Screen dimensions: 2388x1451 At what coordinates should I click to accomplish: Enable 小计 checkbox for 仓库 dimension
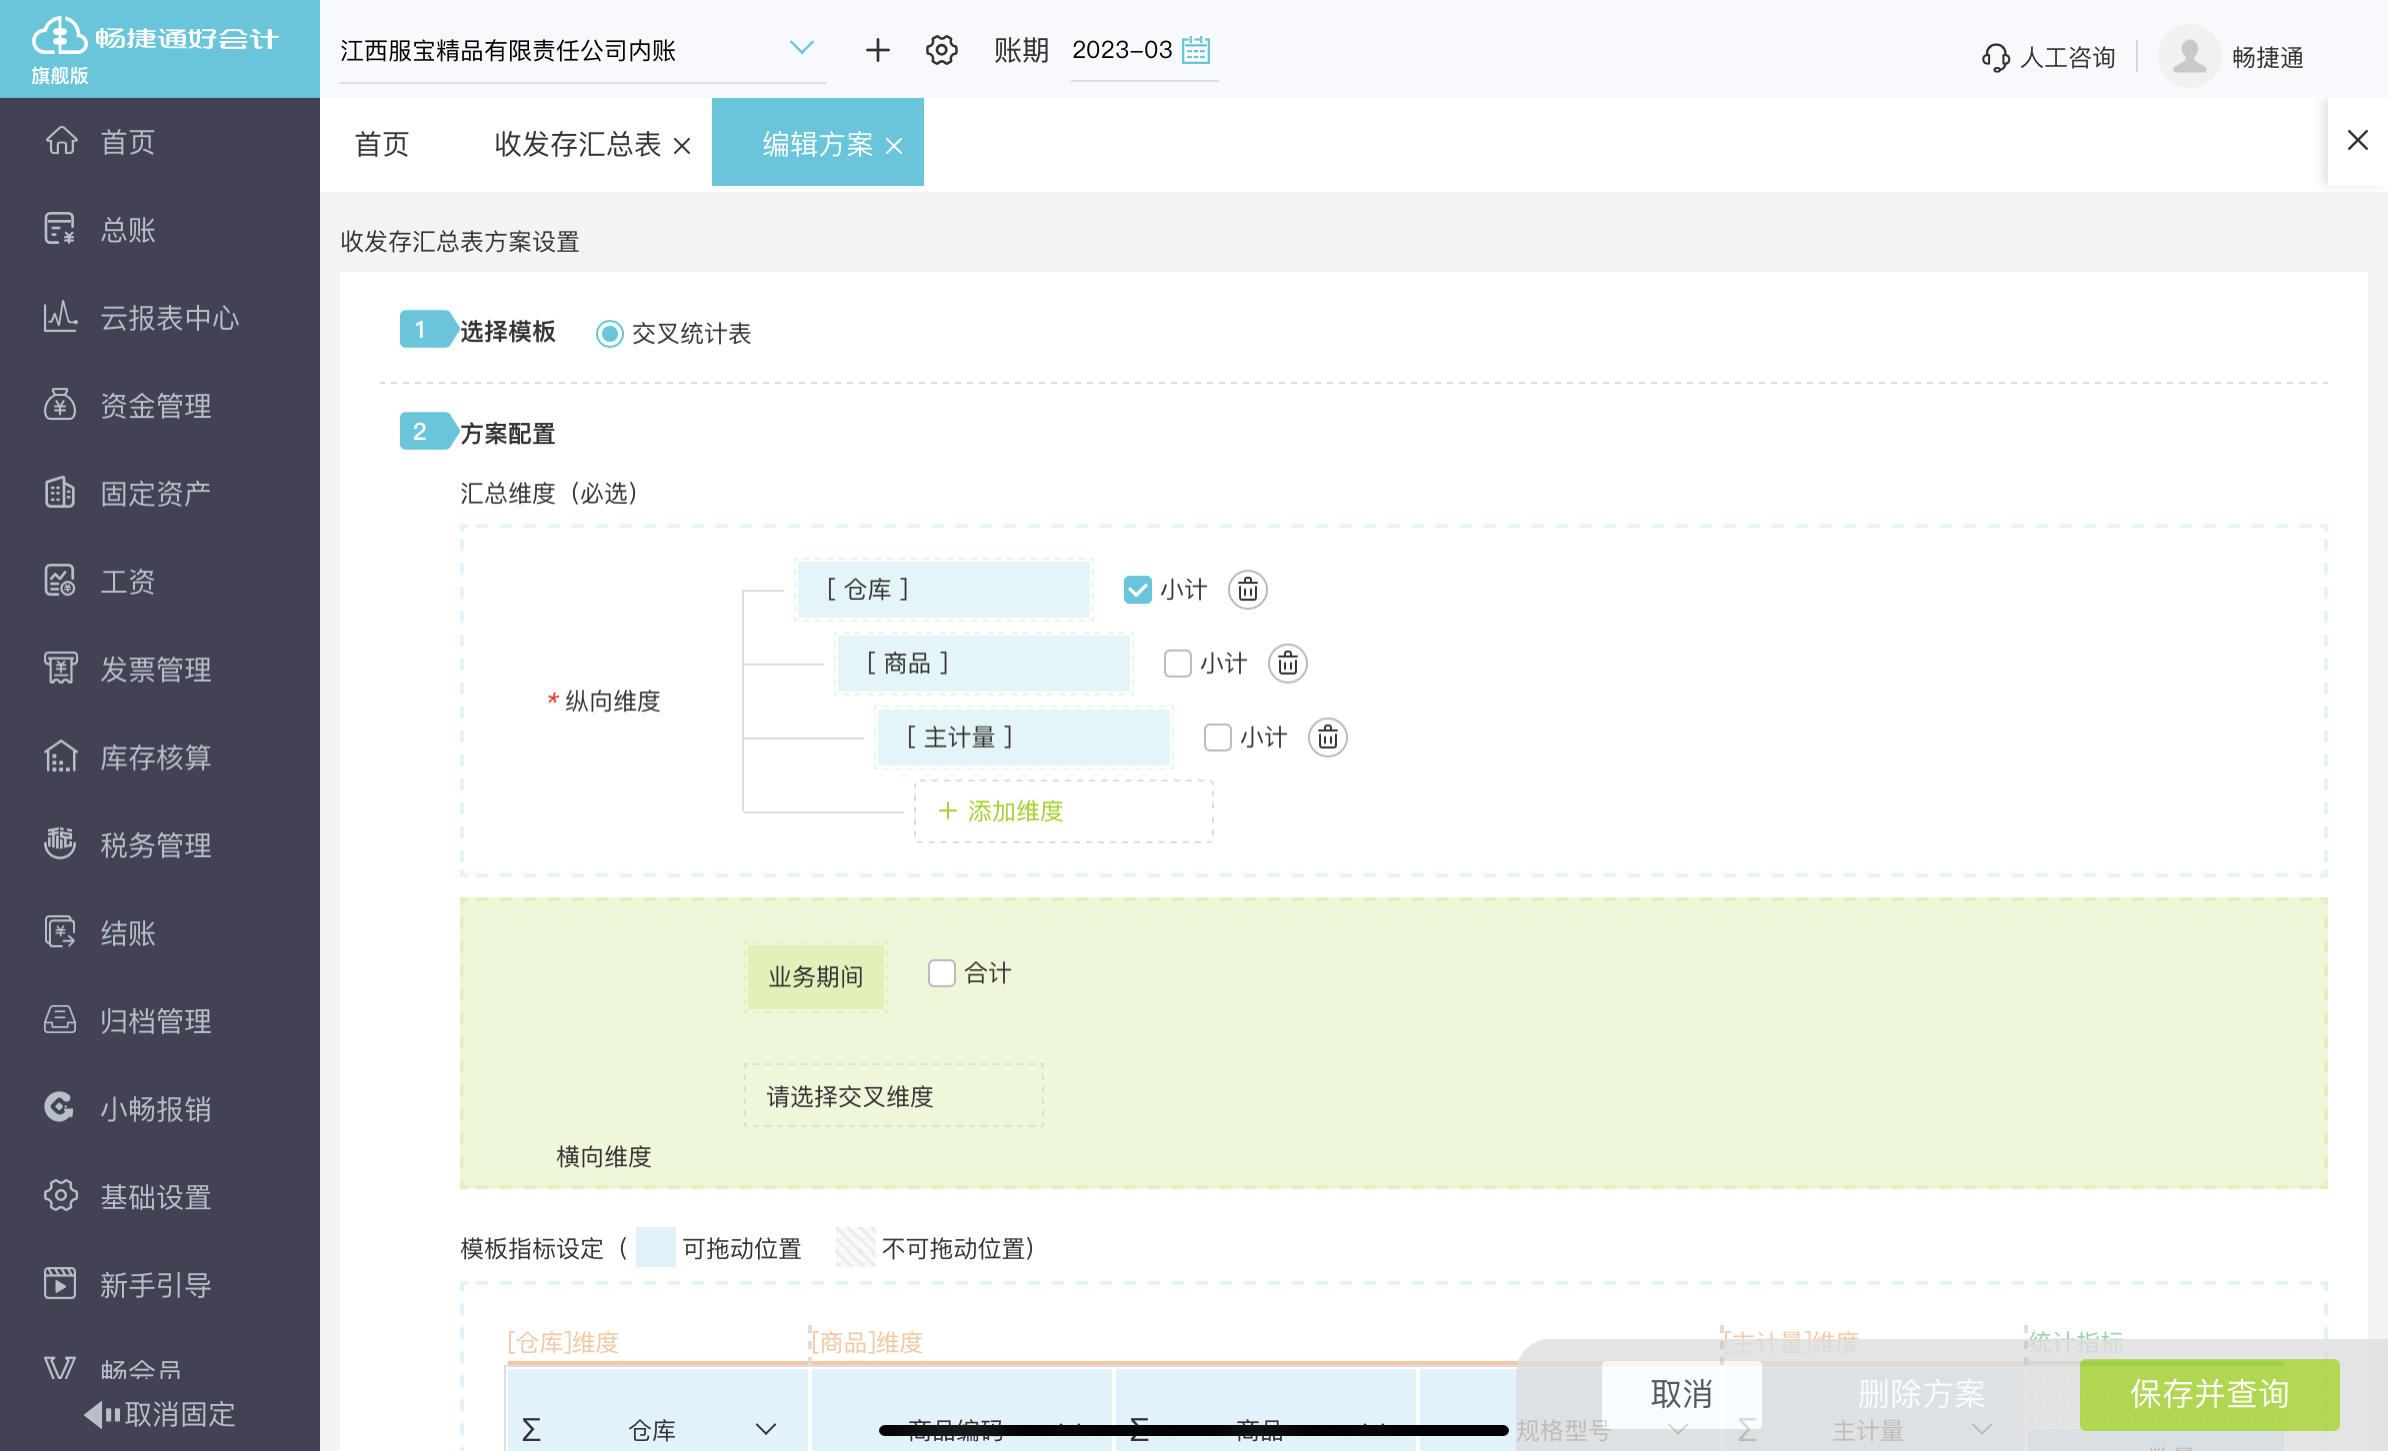tap(1134, 590)
